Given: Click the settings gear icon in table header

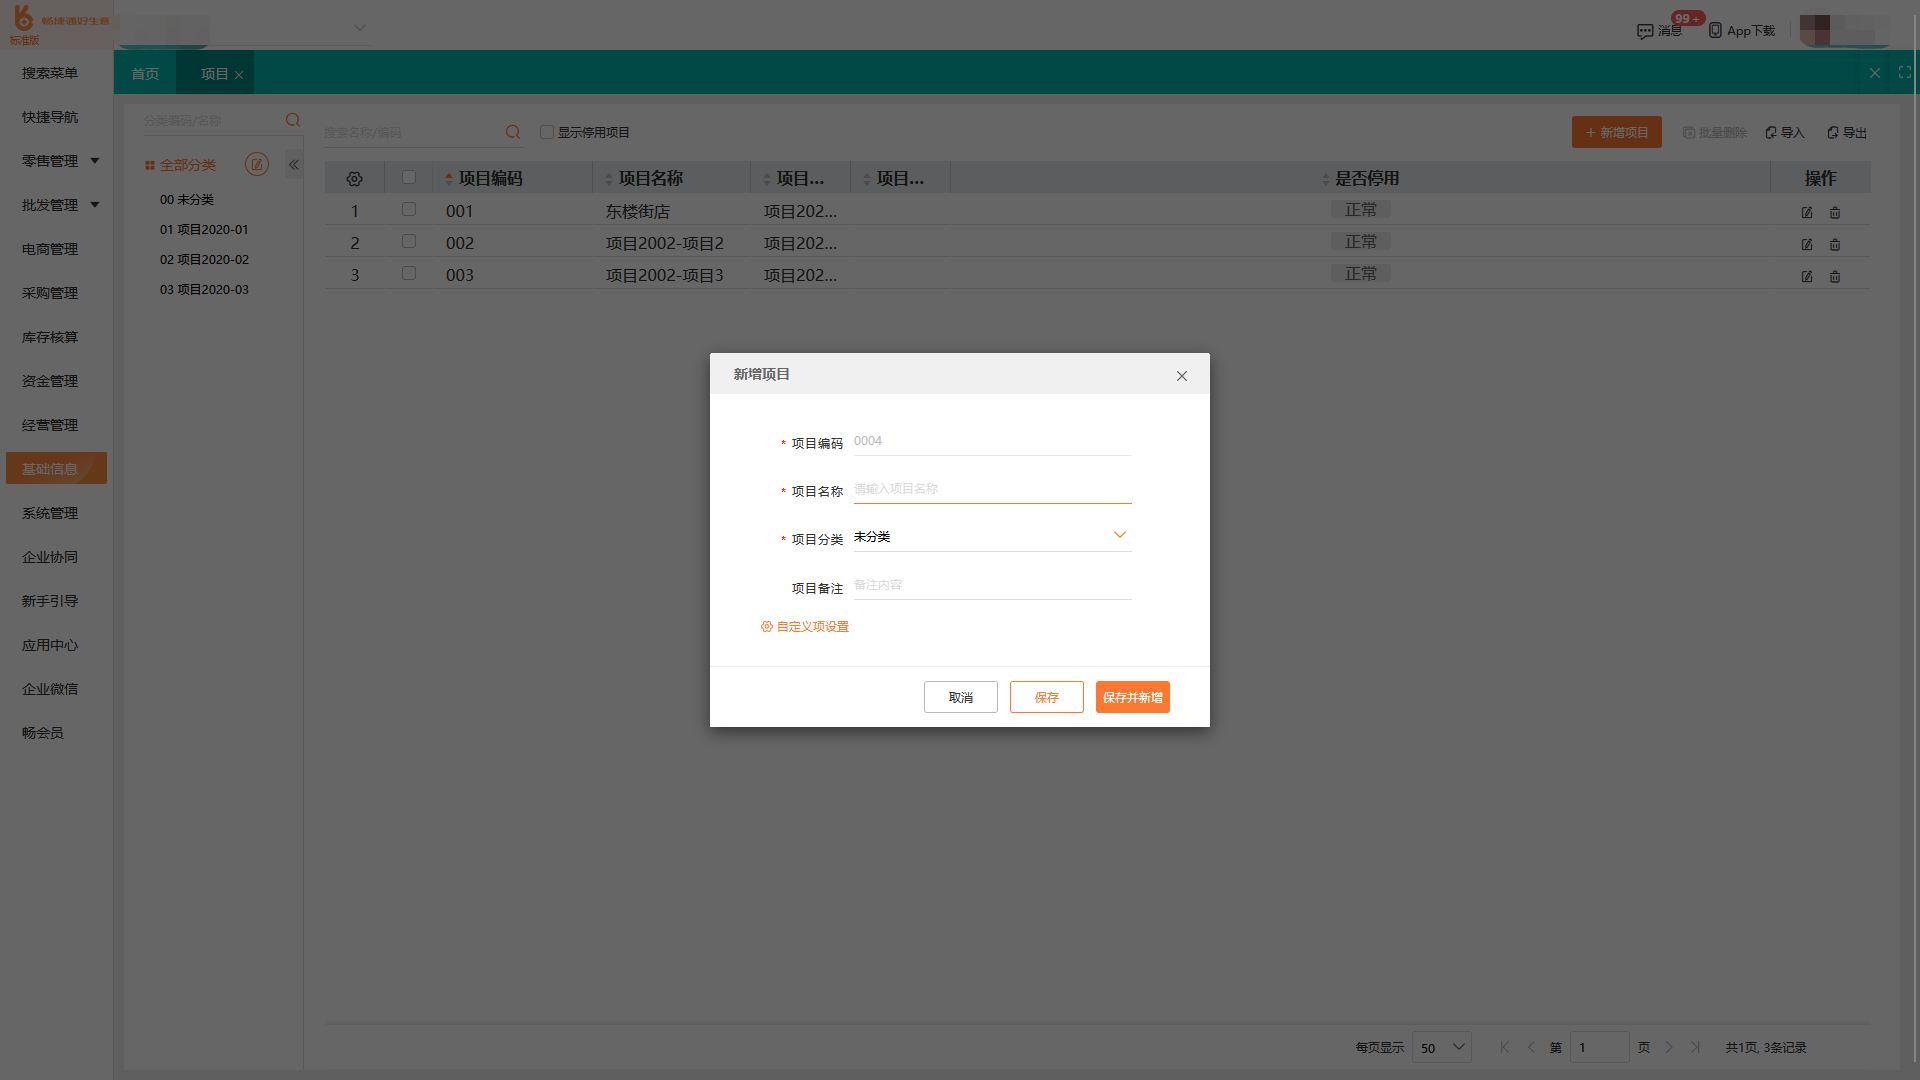Looking at the screenshot, I should point(355,178).
